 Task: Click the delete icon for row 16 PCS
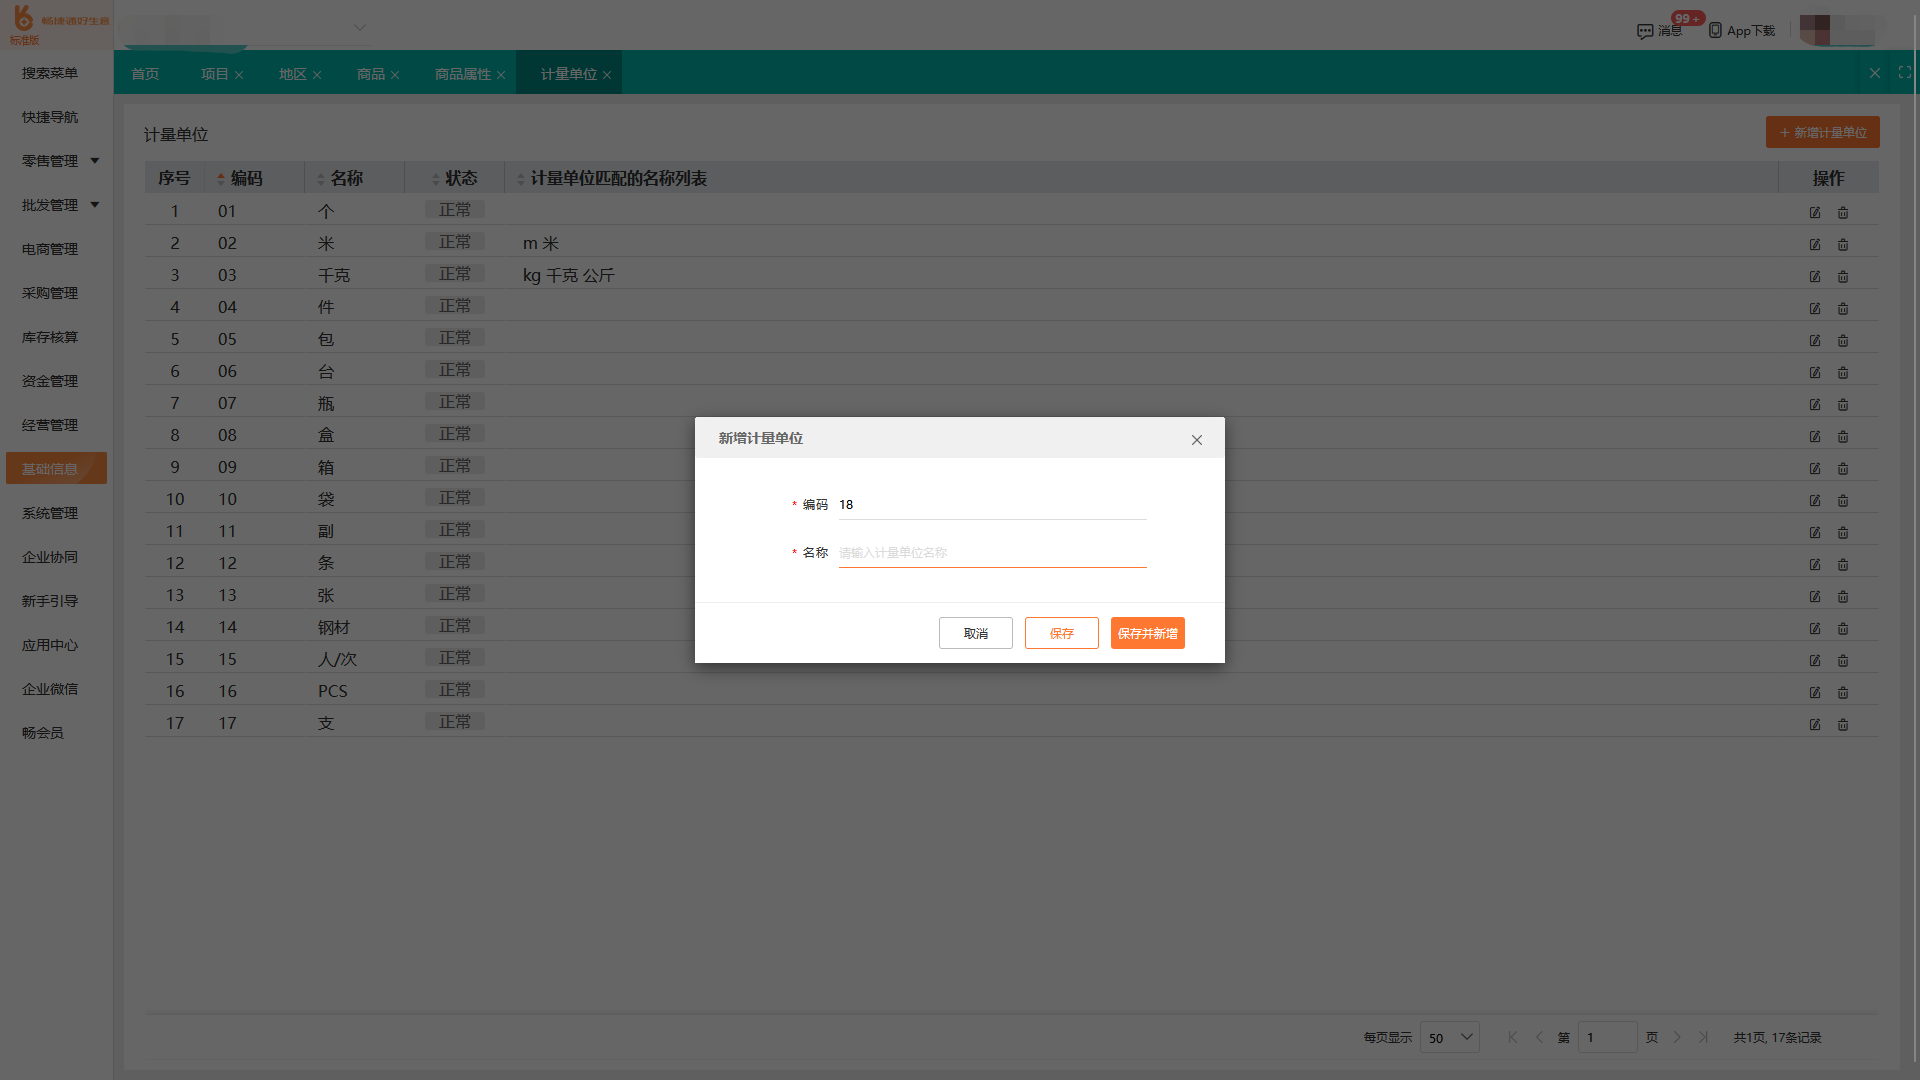pos(1844,691)
